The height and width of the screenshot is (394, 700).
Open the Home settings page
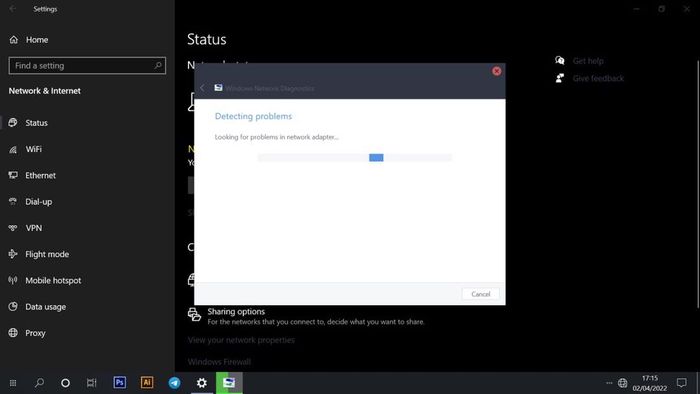29,40
